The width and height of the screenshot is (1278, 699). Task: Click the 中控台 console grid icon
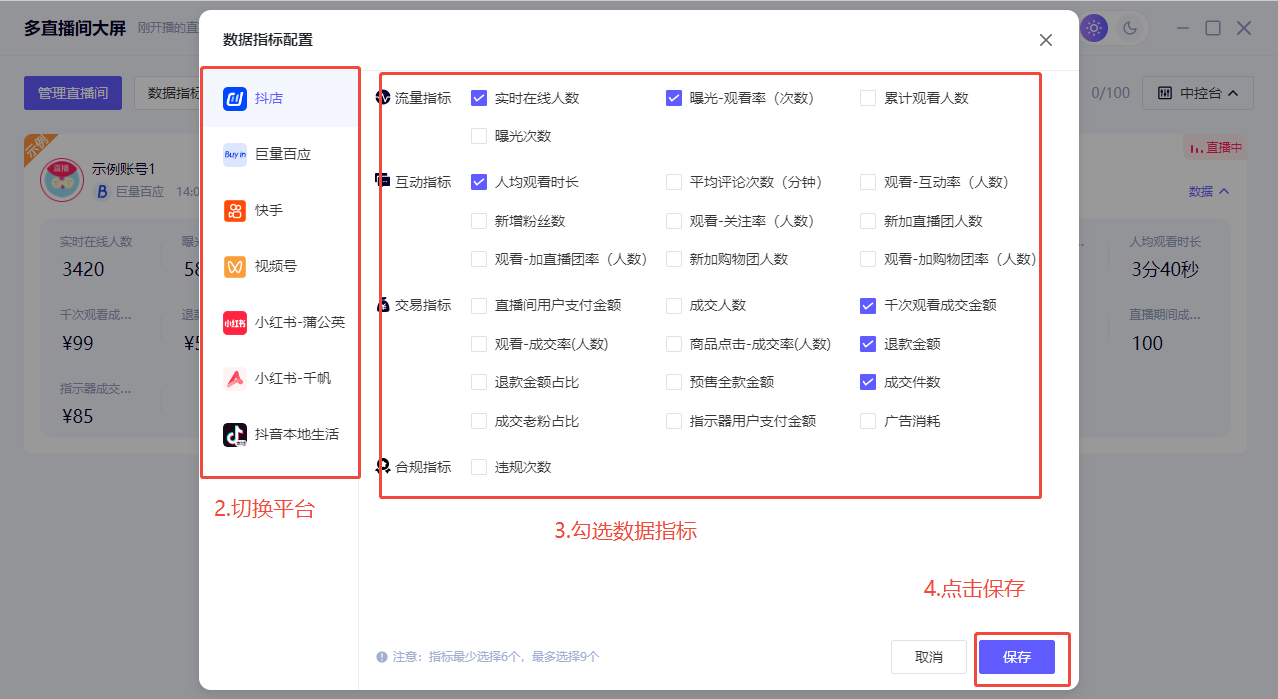(1165, 92)
